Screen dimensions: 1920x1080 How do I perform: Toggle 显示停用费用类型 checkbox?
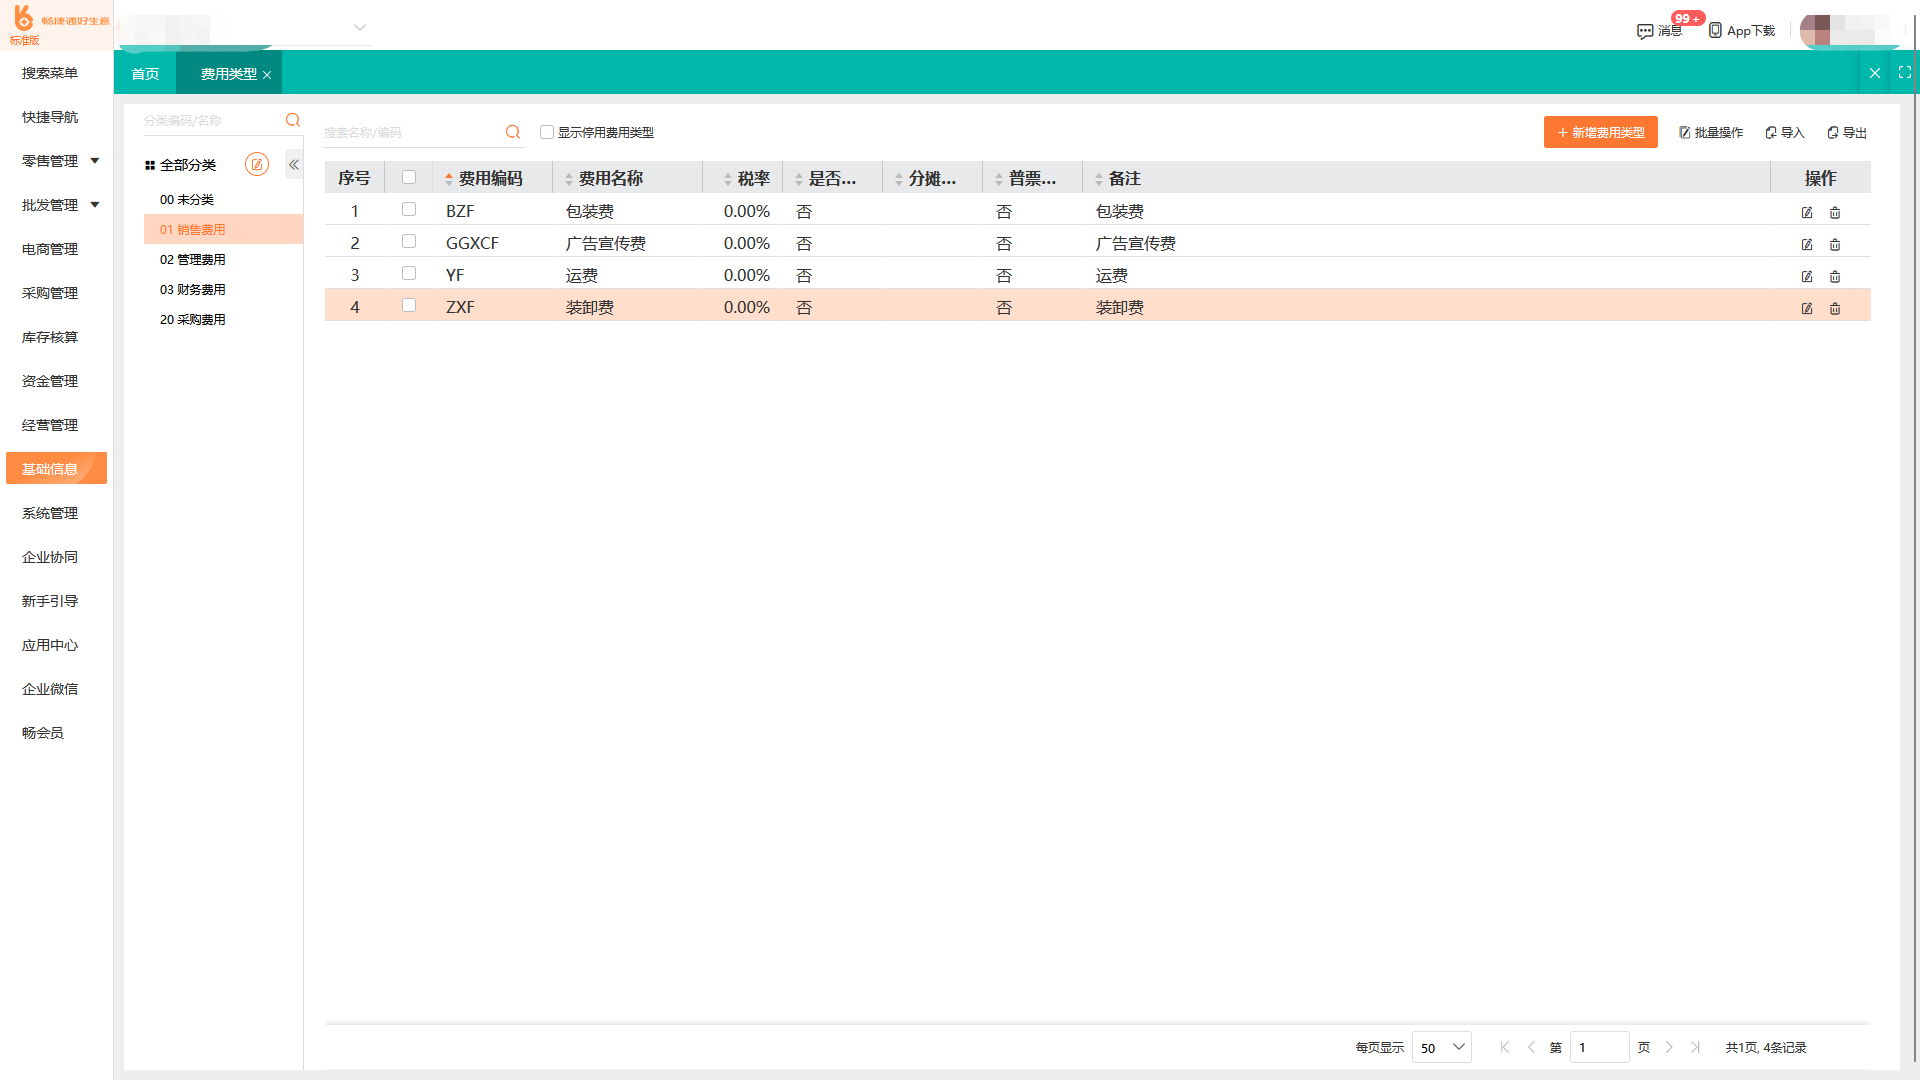tap(545, 132)
